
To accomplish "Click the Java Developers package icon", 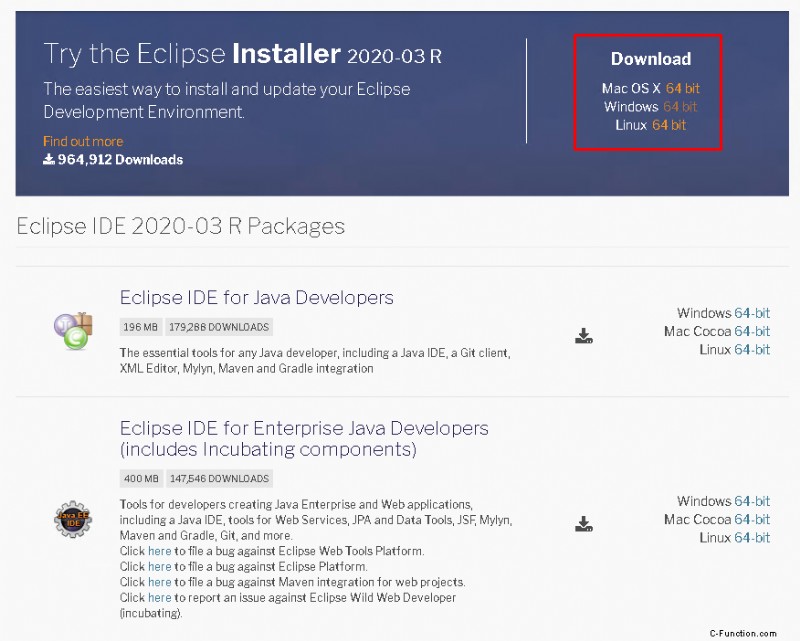I will click(73, 331).
